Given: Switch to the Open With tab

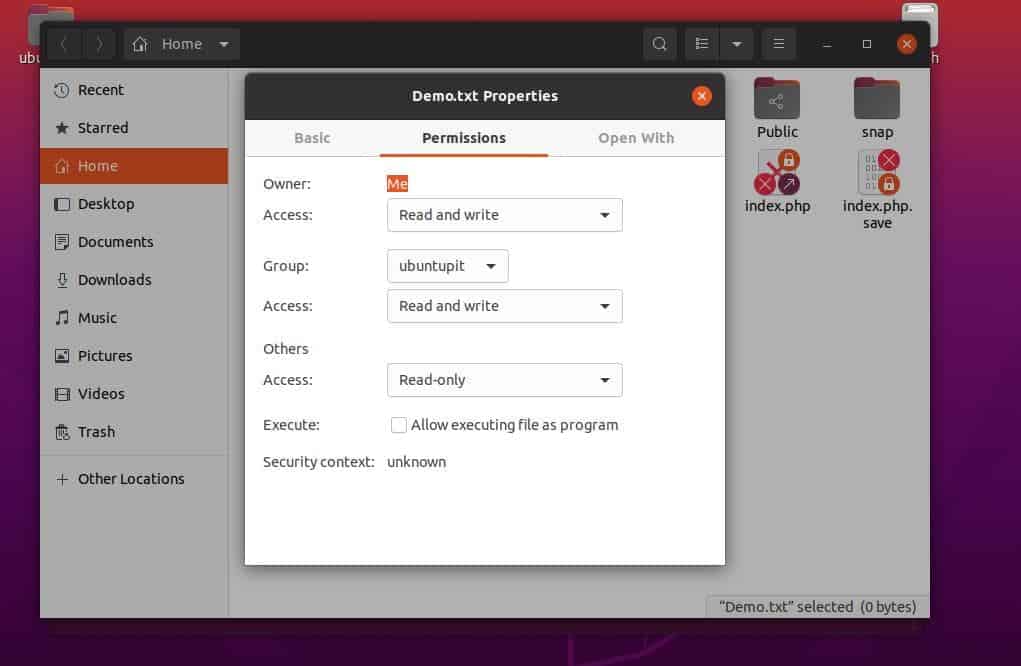Looking at the screenshot, I should point(636,138).
